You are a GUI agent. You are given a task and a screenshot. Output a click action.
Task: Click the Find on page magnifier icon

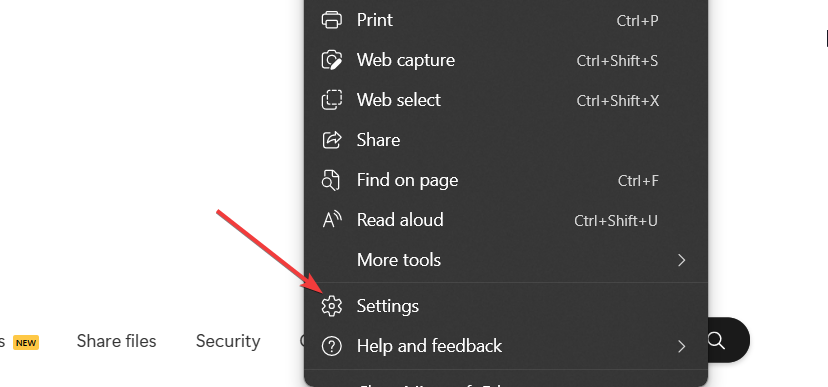click(331, 180)
